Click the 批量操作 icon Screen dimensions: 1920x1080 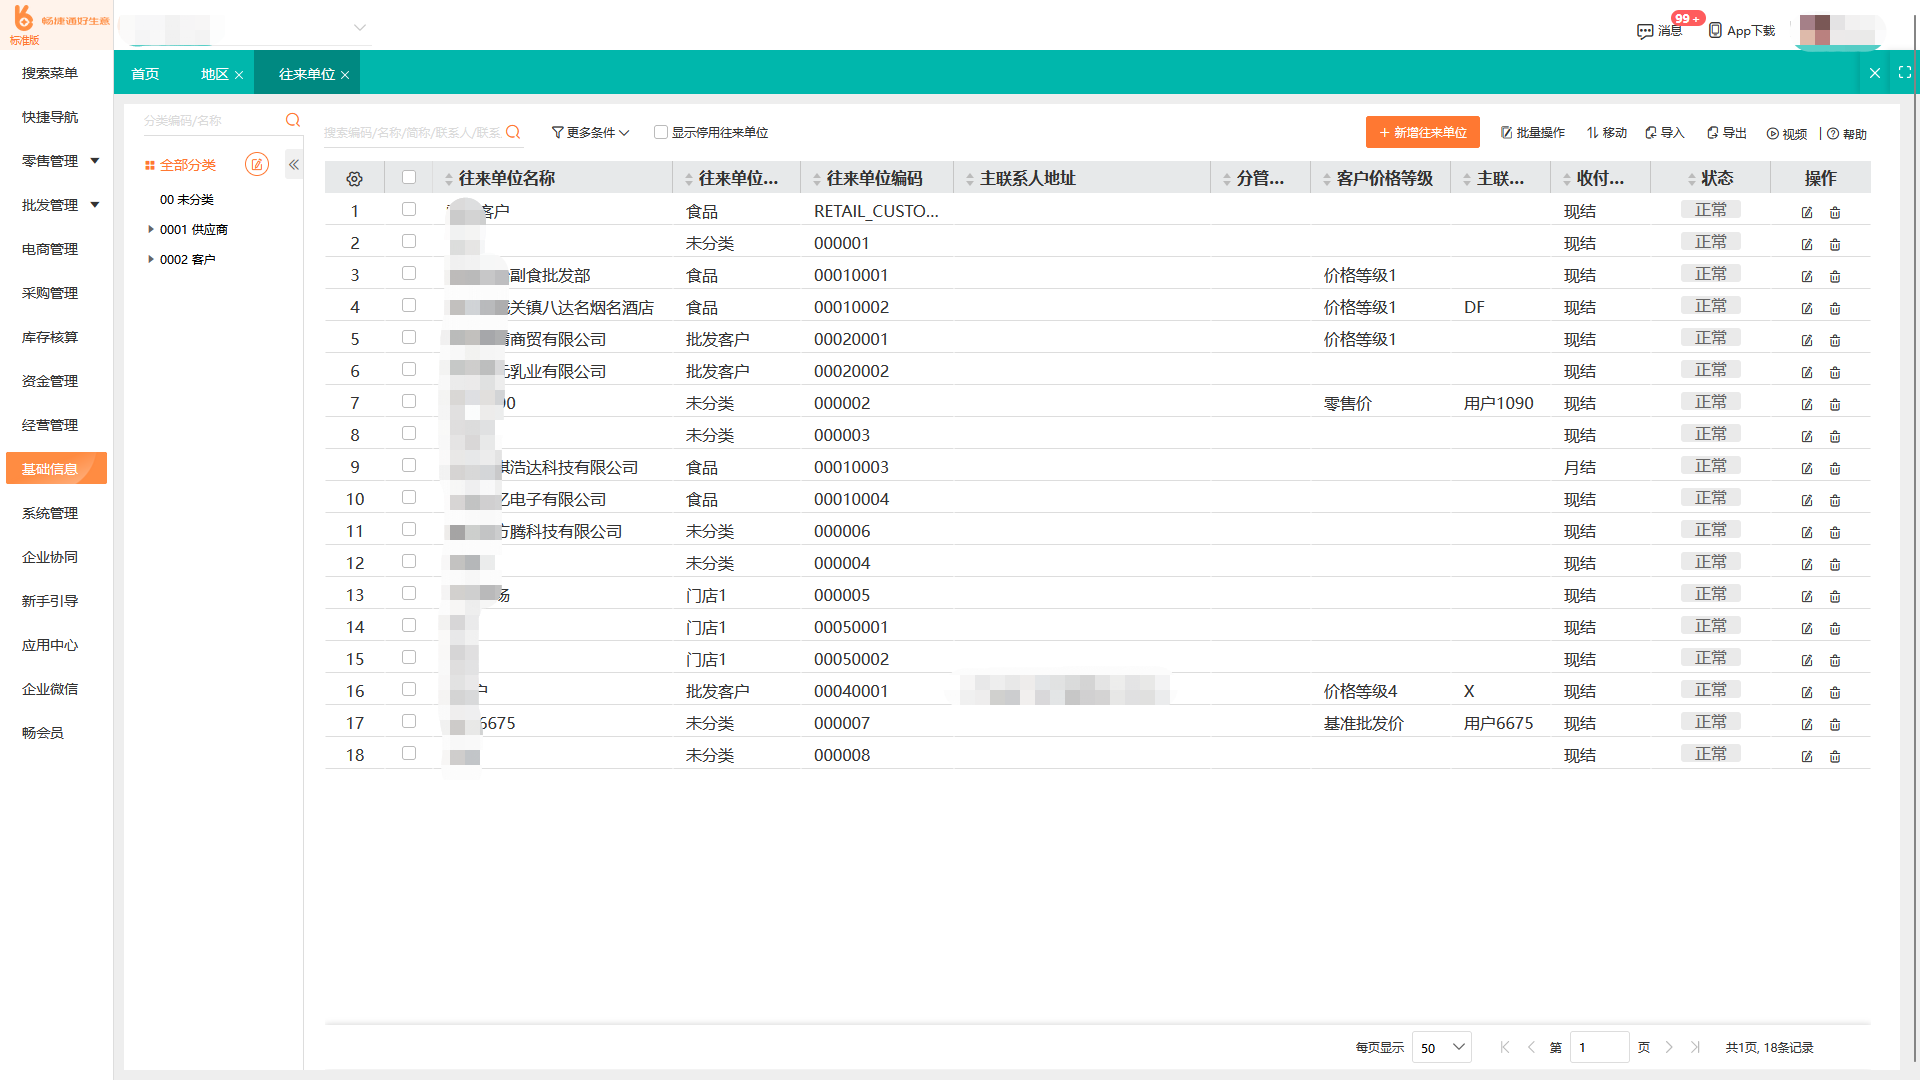(1536, 132)
